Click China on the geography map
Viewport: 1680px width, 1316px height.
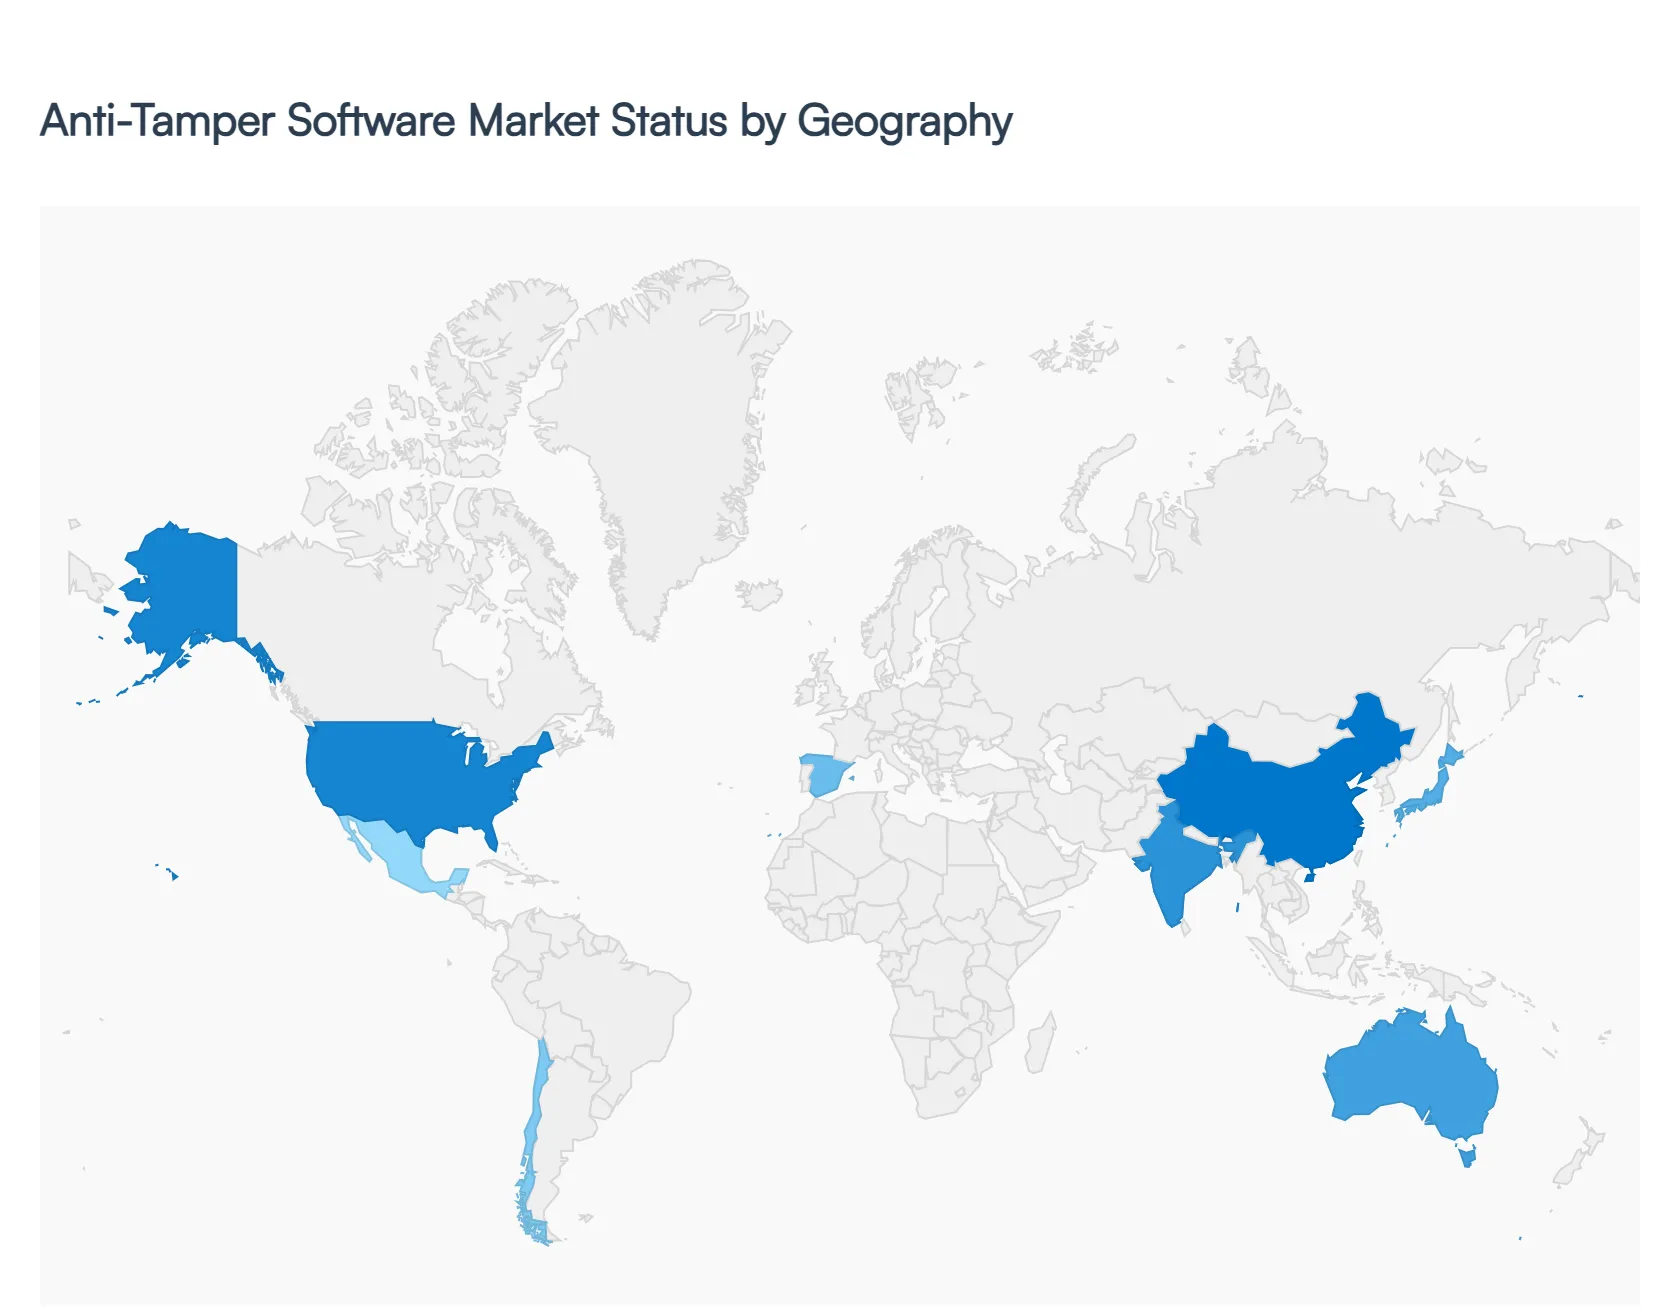click(1290, 800)
